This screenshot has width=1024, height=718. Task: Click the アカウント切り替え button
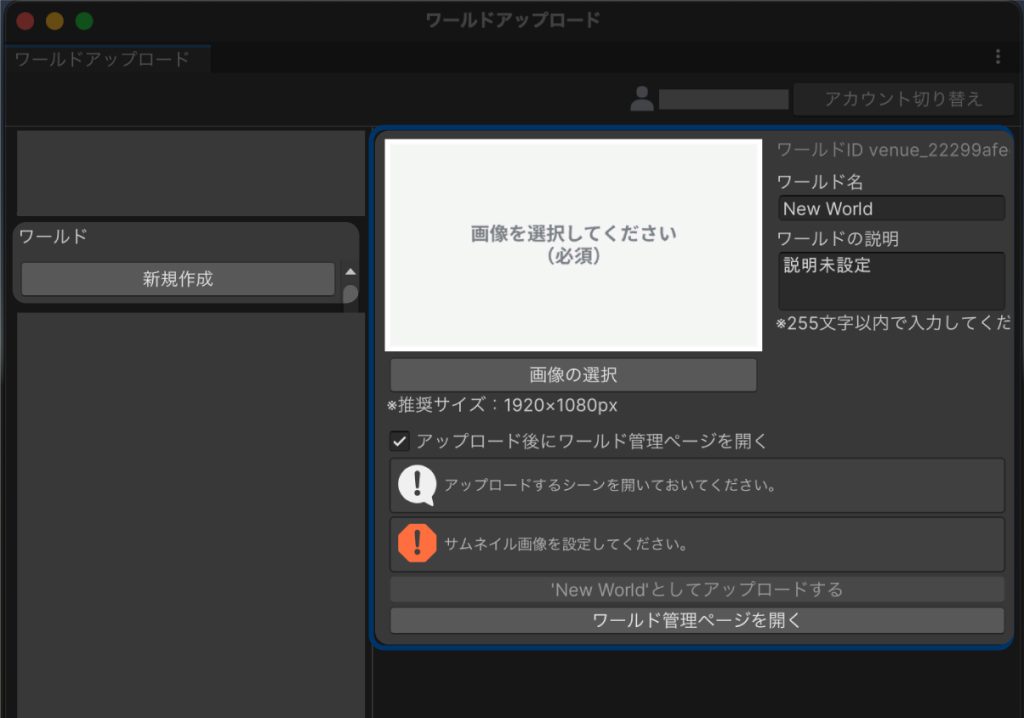(x=901, y=99)
